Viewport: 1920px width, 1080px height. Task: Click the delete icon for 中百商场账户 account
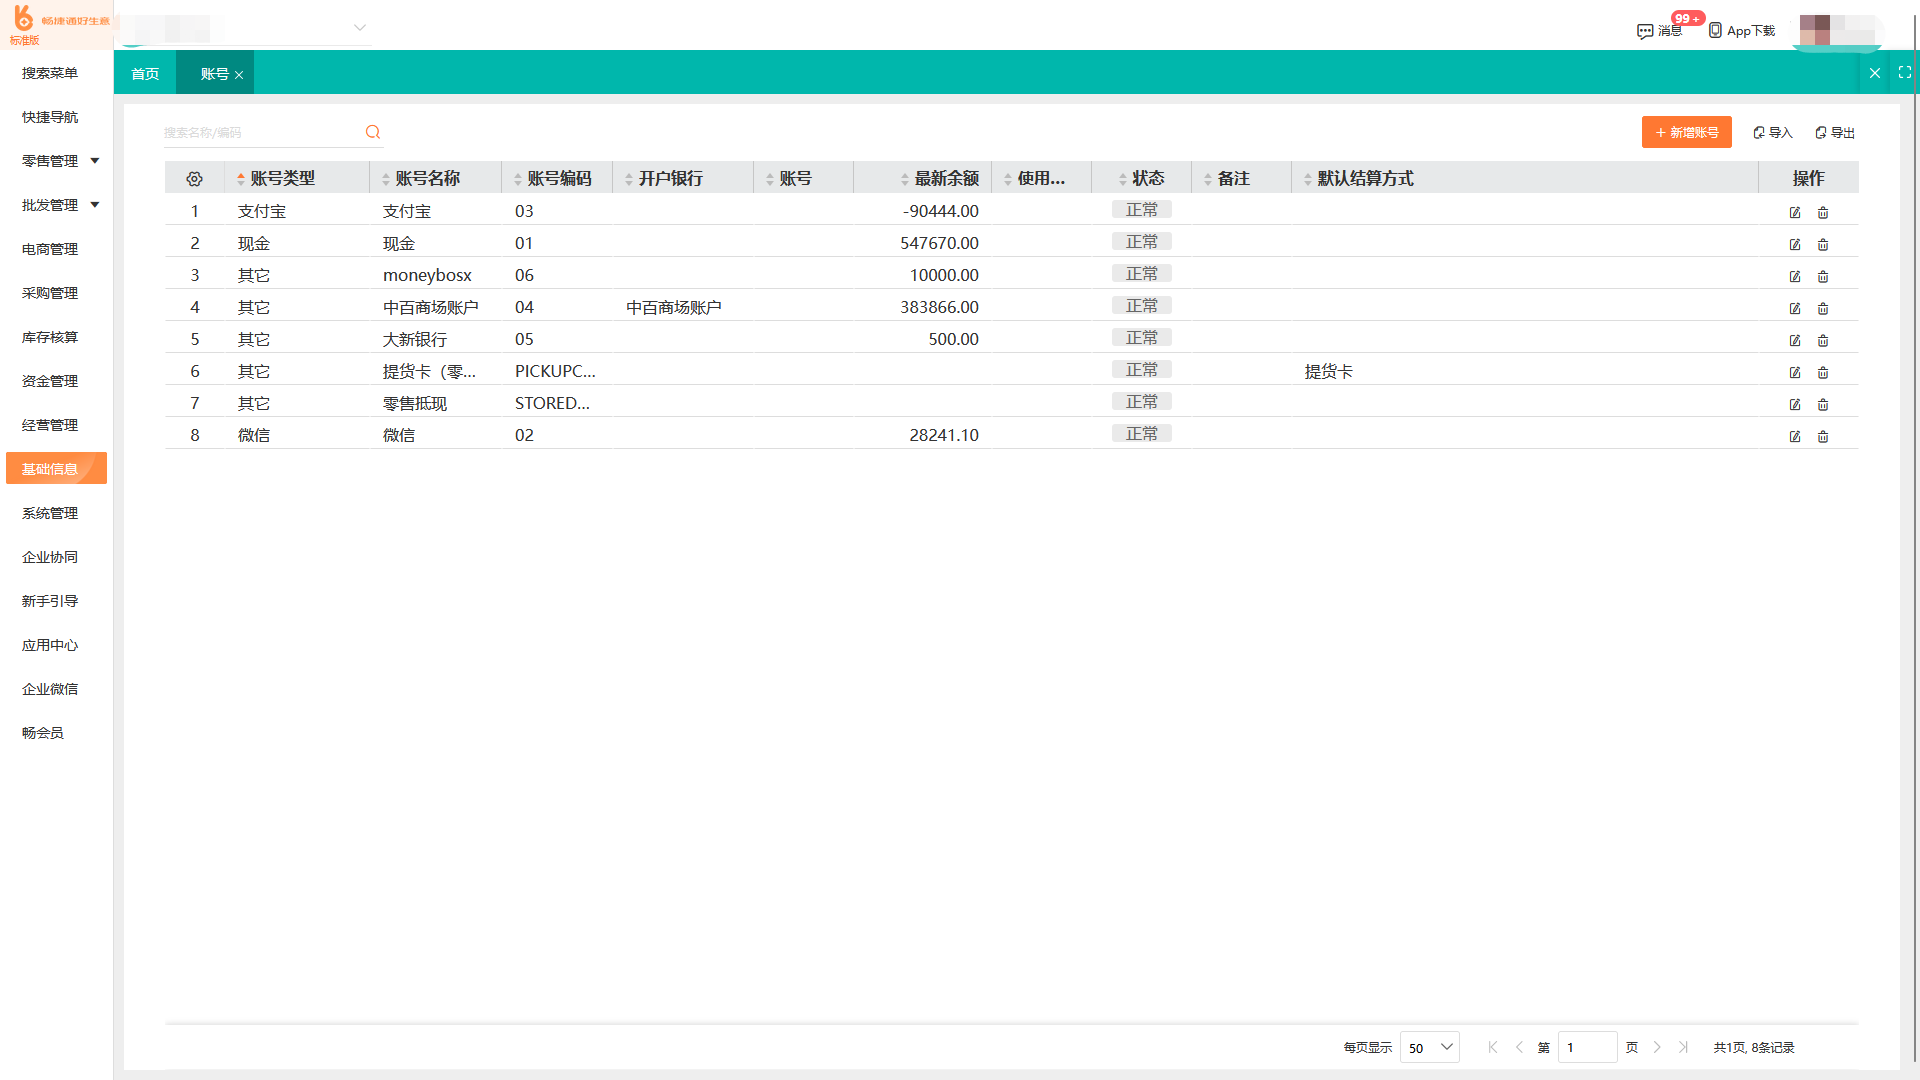pyautogui.click(x=1822, y=306)
